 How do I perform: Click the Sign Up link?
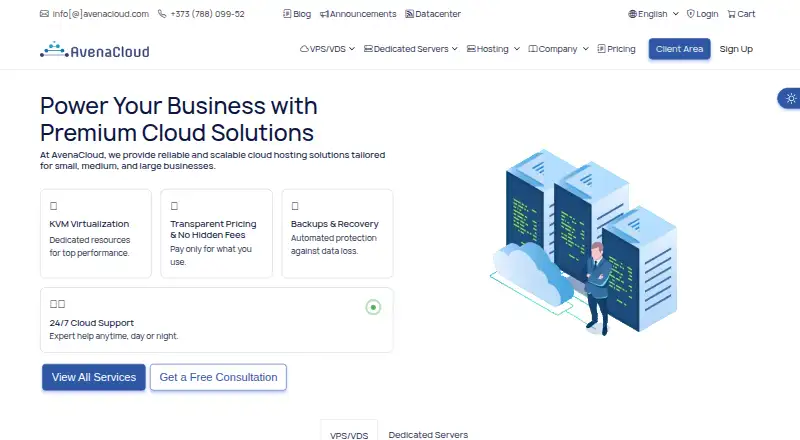click(x=736, y=49)
